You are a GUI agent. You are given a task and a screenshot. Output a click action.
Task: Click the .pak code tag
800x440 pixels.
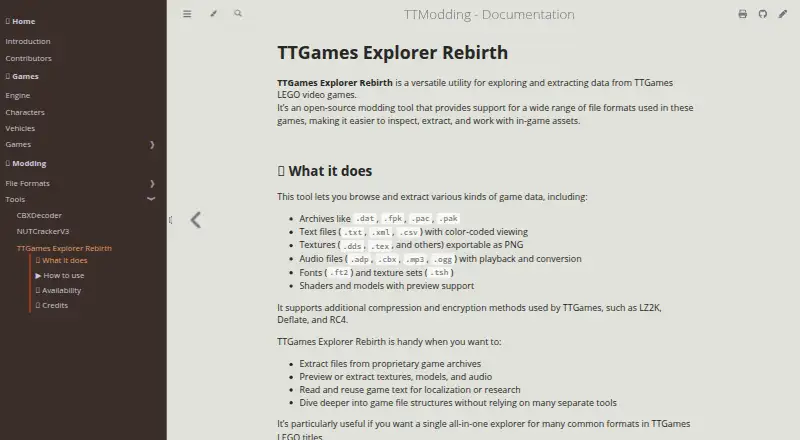pos(448,218)
